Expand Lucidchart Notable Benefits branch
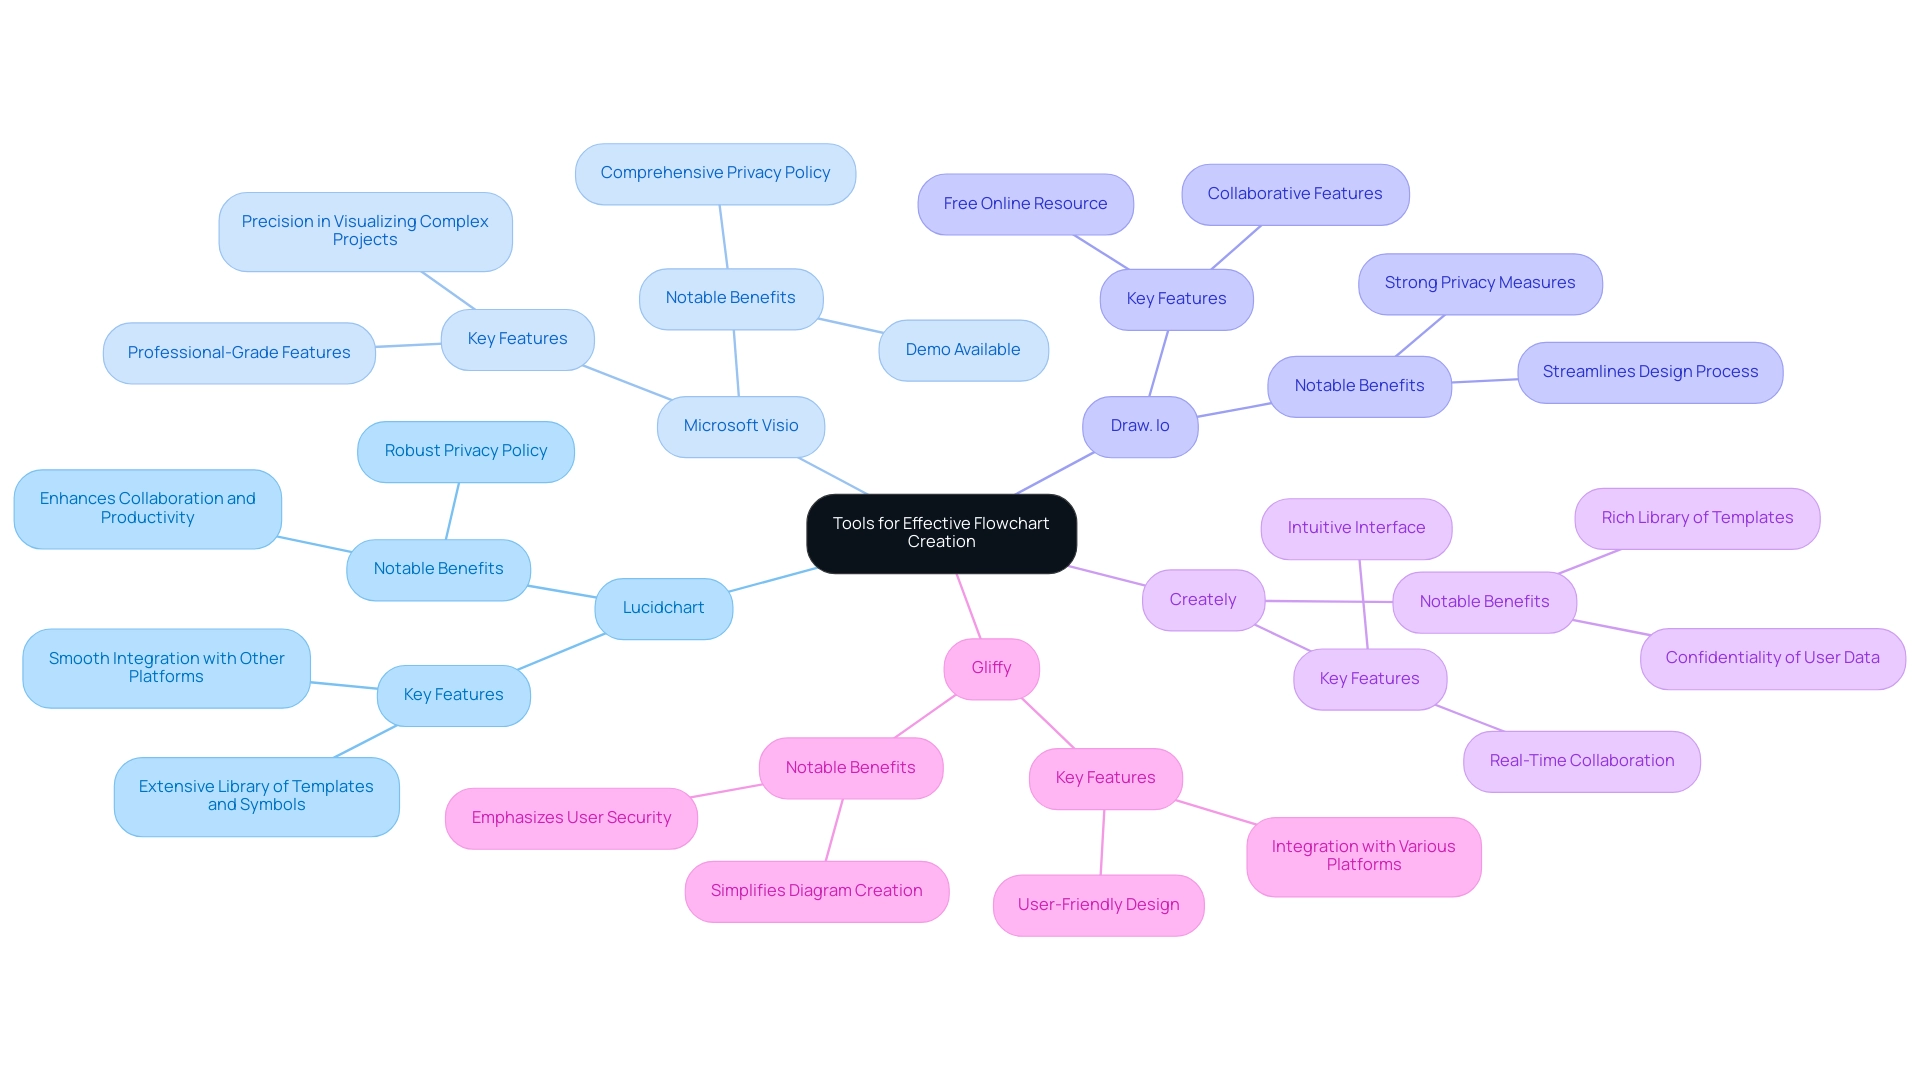 tap(438, 567)
